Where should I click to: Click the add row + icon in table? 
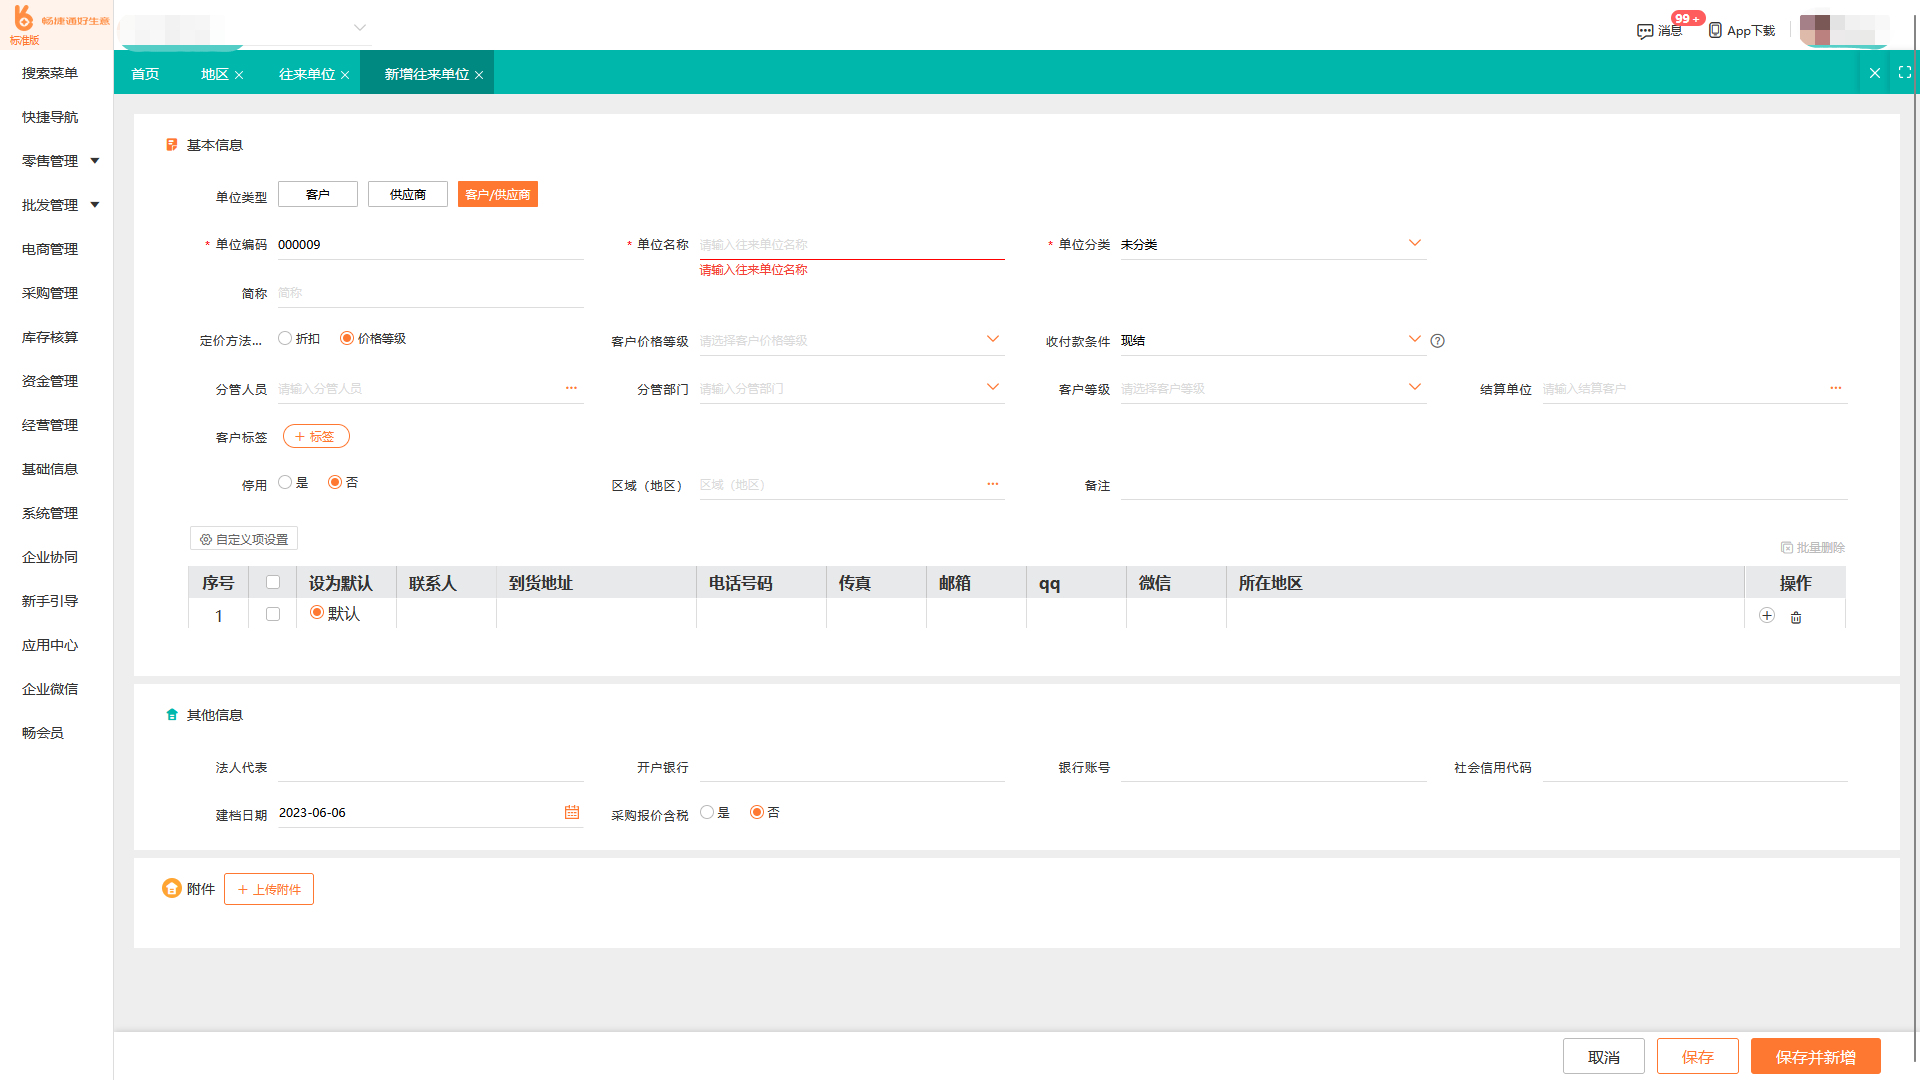pyautogui.click(x=1767, y=616)
